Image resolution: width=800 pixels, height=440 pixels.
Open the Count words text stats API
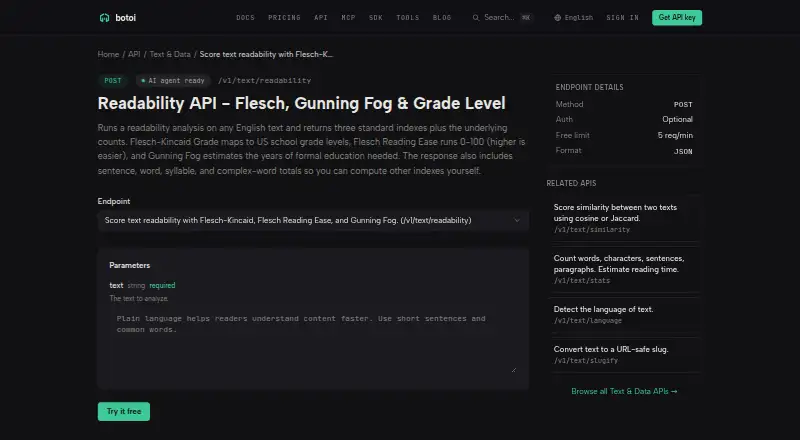click(x=624, y=269)
